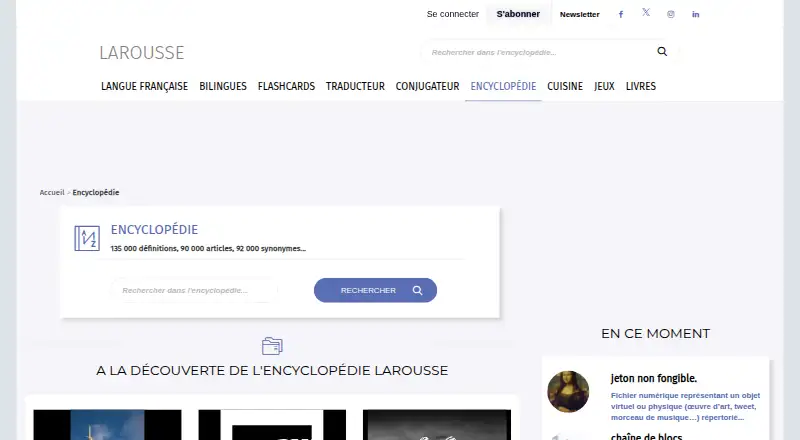Open BILINGUES menu
Image resolution: width=800 pixels, height=440 pixels.
pyautogui.click(x=223, y=86)
